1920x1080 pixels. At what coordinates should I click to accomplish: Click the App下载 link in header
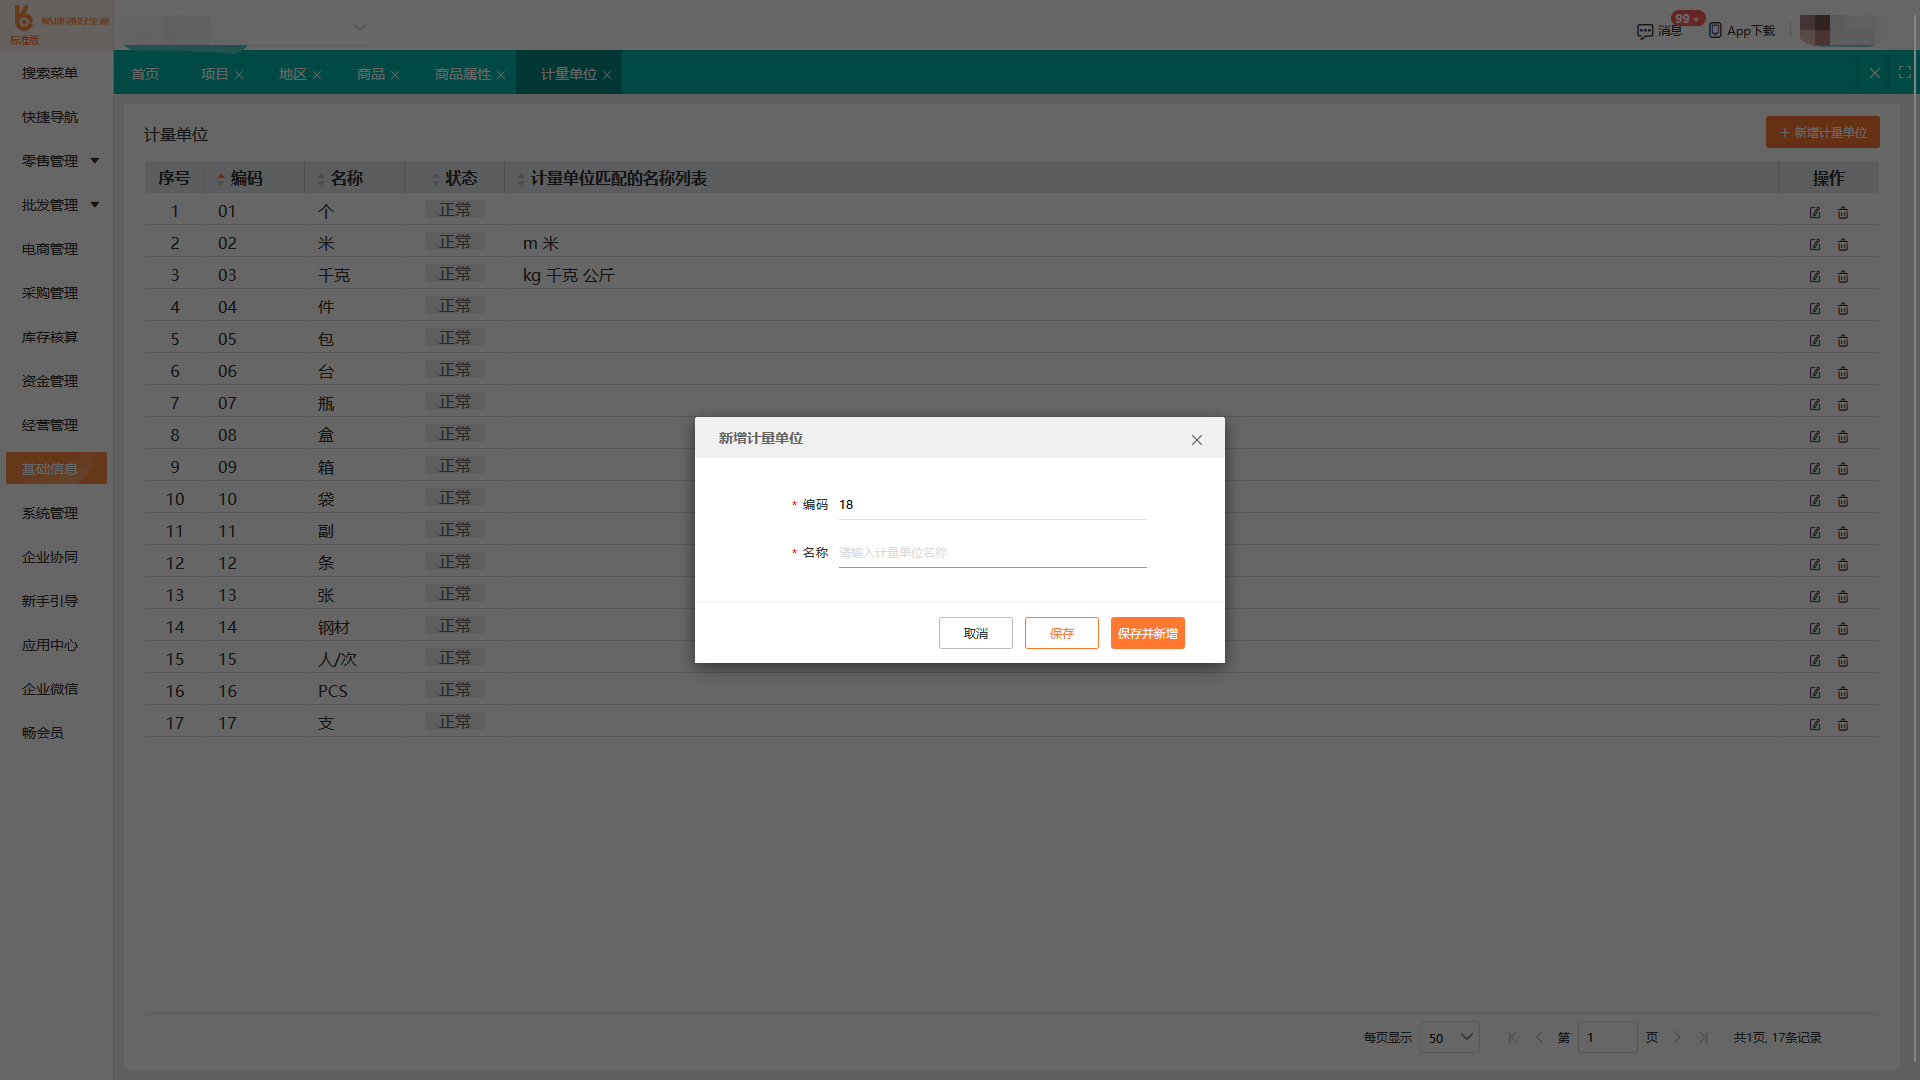point(1743,29)
